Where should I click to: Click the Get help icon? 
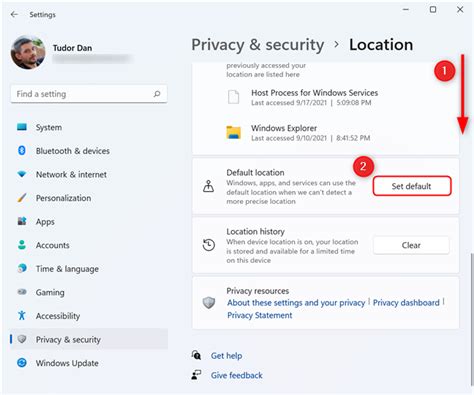point(196,355)
